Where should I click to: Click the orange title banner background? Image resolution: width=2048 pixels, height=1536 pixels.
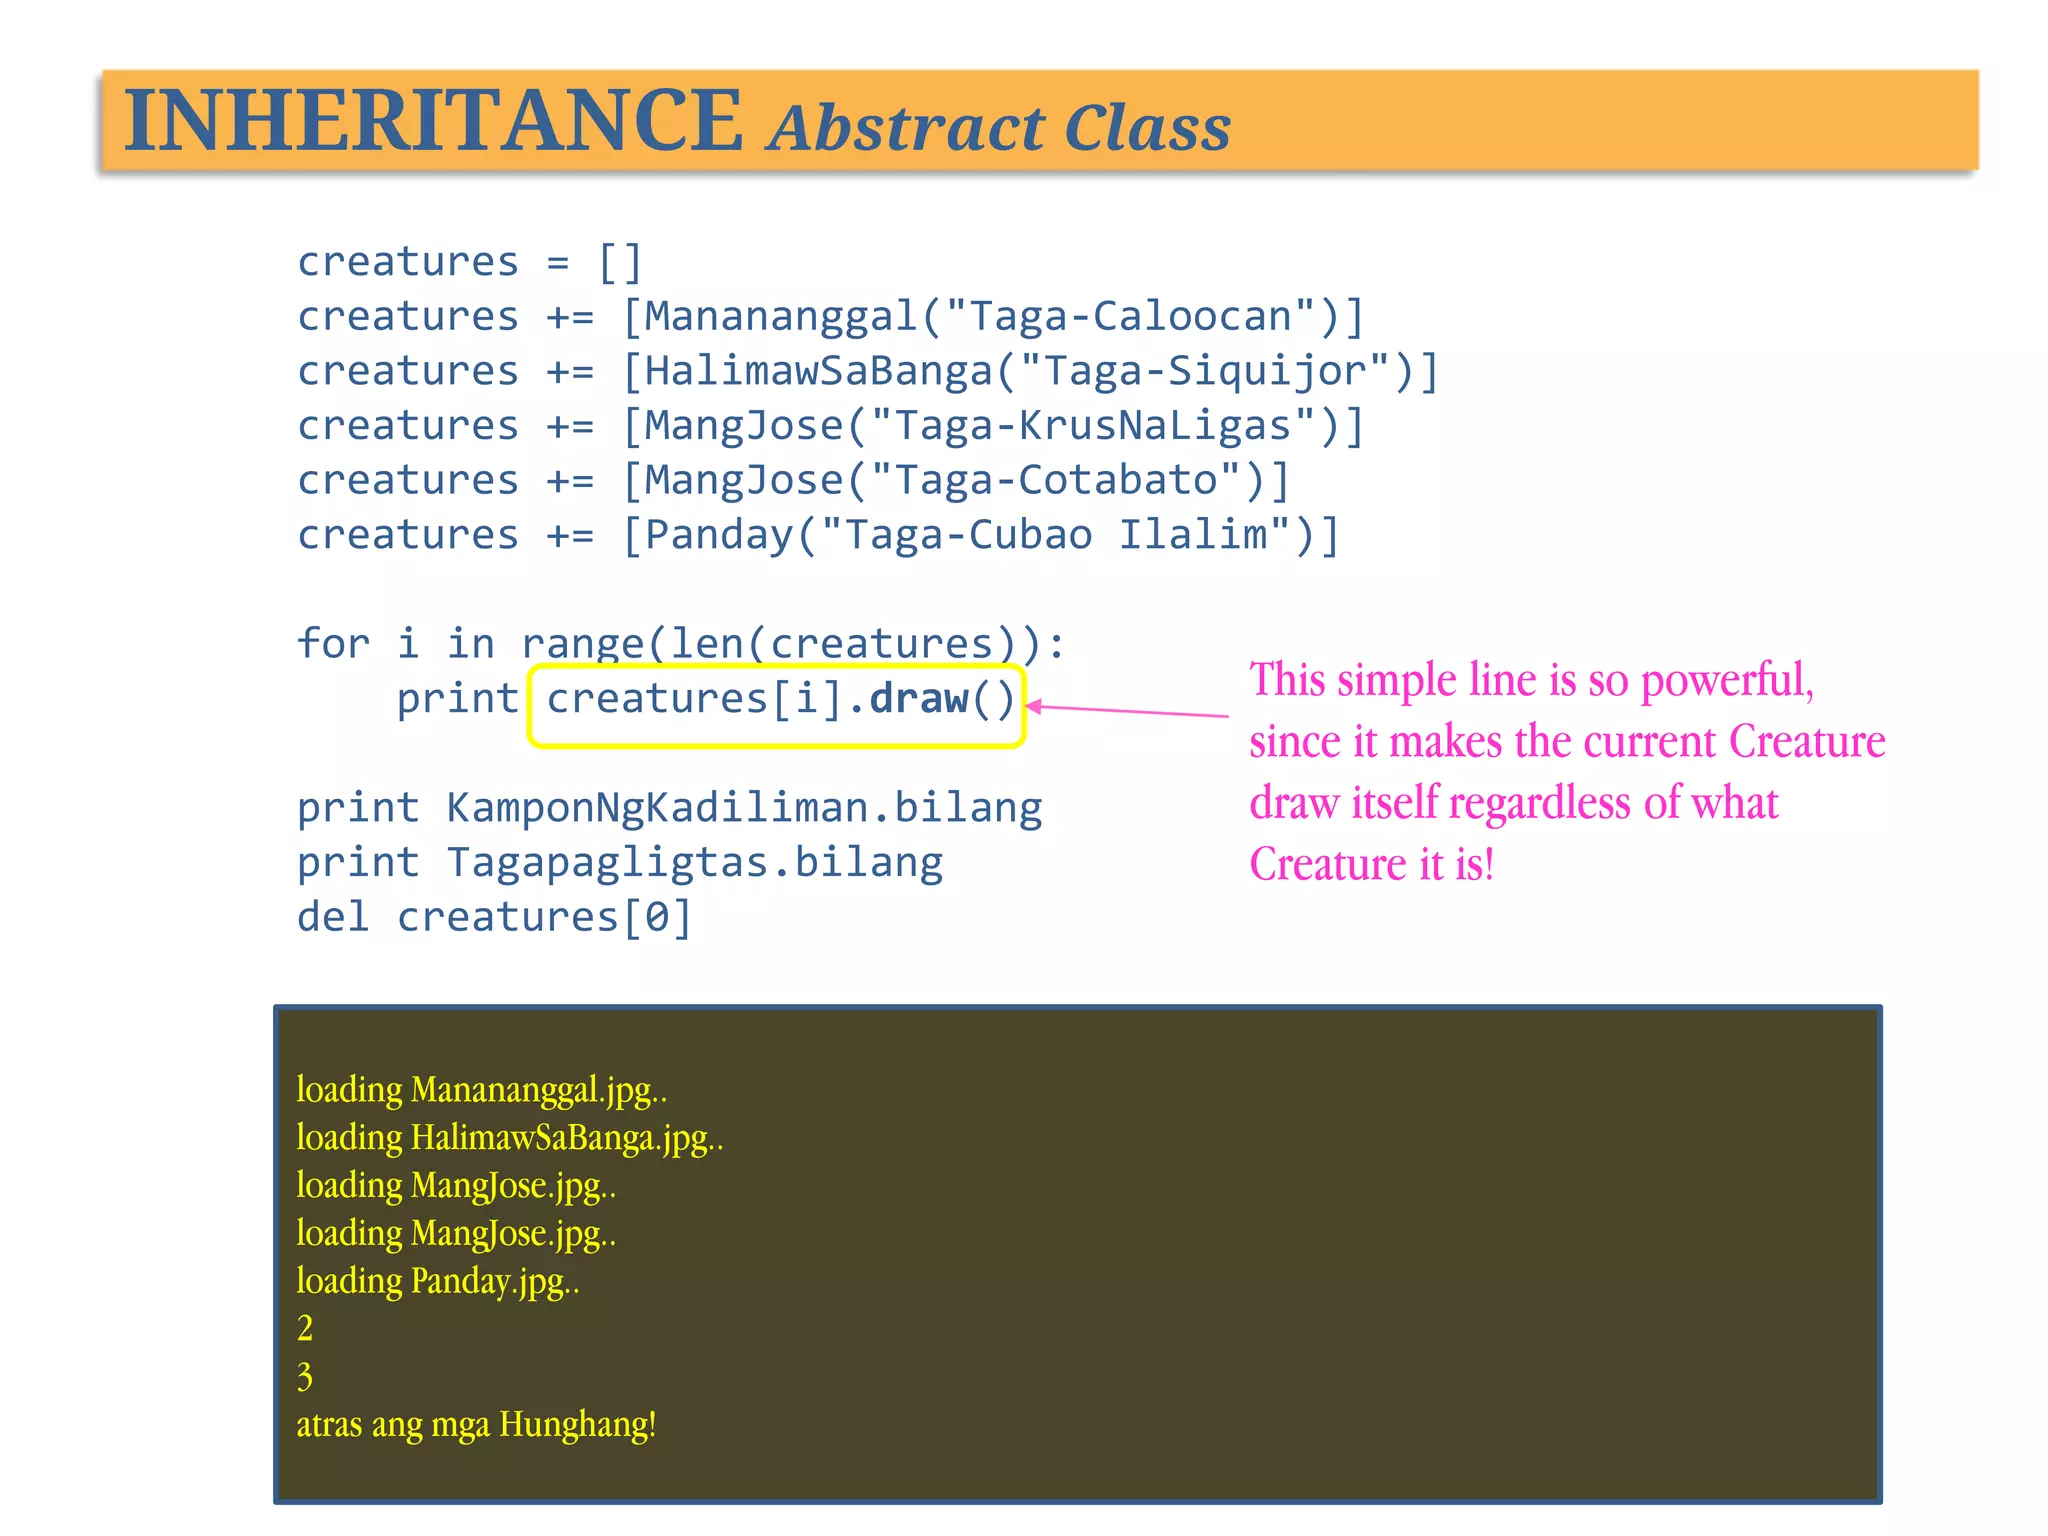1600,120
